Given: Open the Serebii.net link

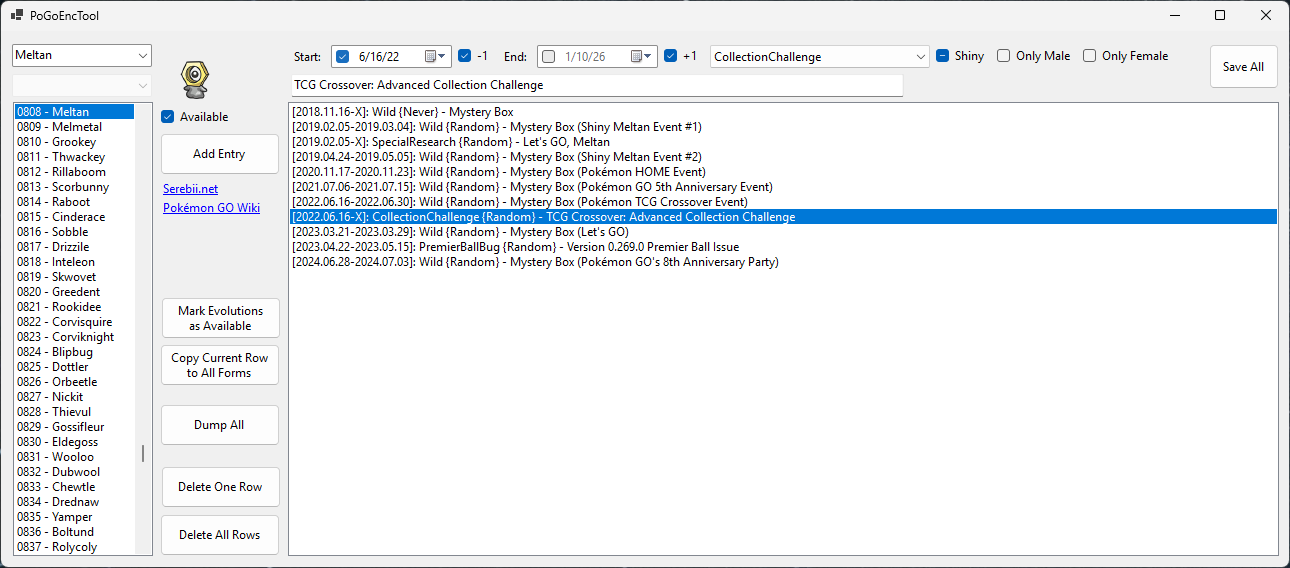Looking at the screenshot, I should tap(190, 188).
